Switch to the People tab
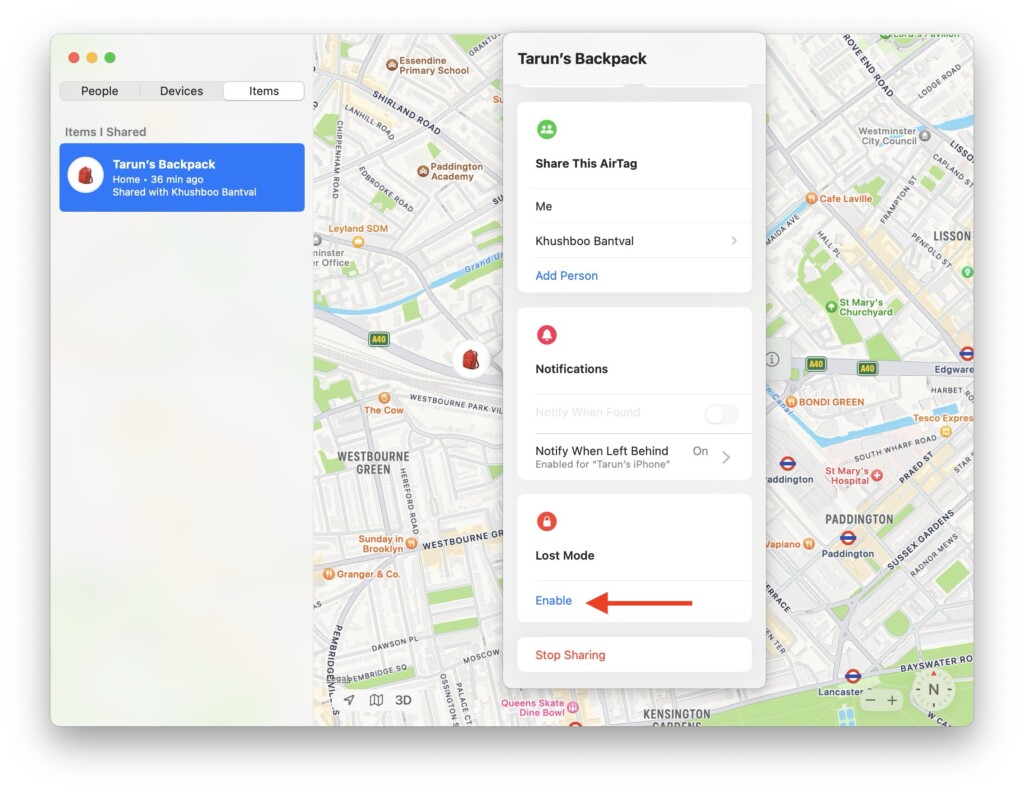 coord(99,91)
